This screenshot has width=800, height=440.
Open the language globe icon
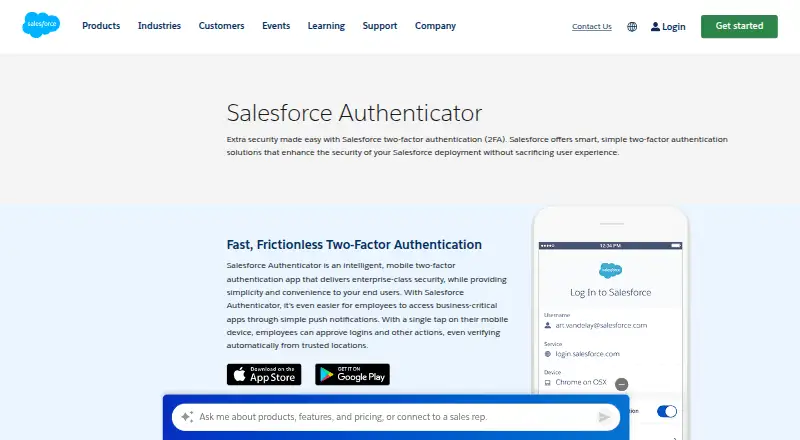pyautogui.click(x=632, y=27)
